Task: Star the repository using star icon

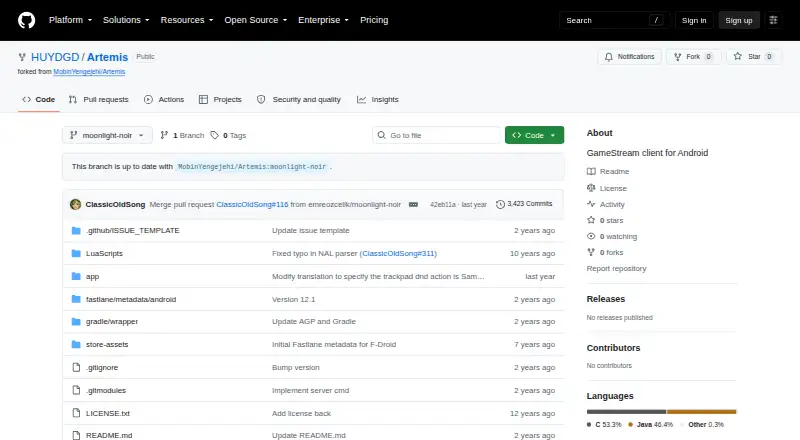Action: [738, 57]
